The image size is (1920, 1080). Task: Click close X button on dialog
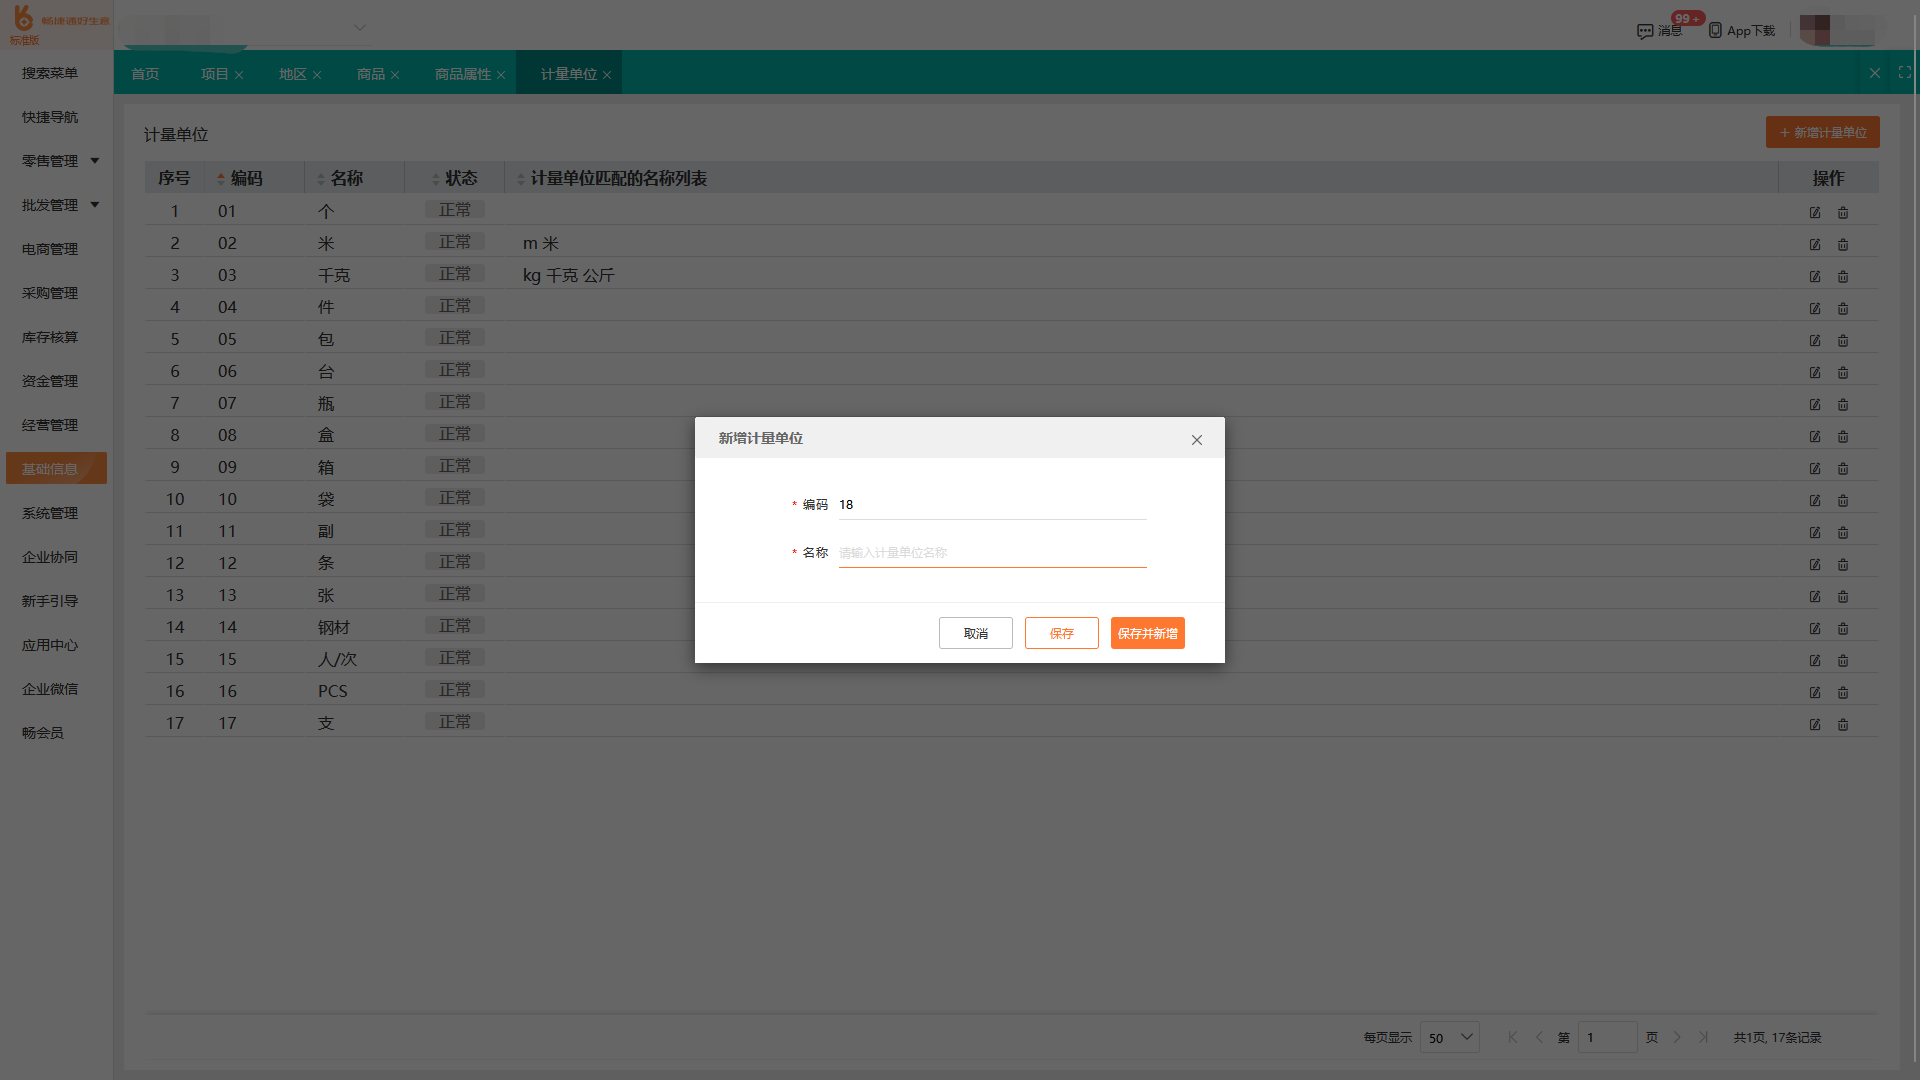point(1197,438)
